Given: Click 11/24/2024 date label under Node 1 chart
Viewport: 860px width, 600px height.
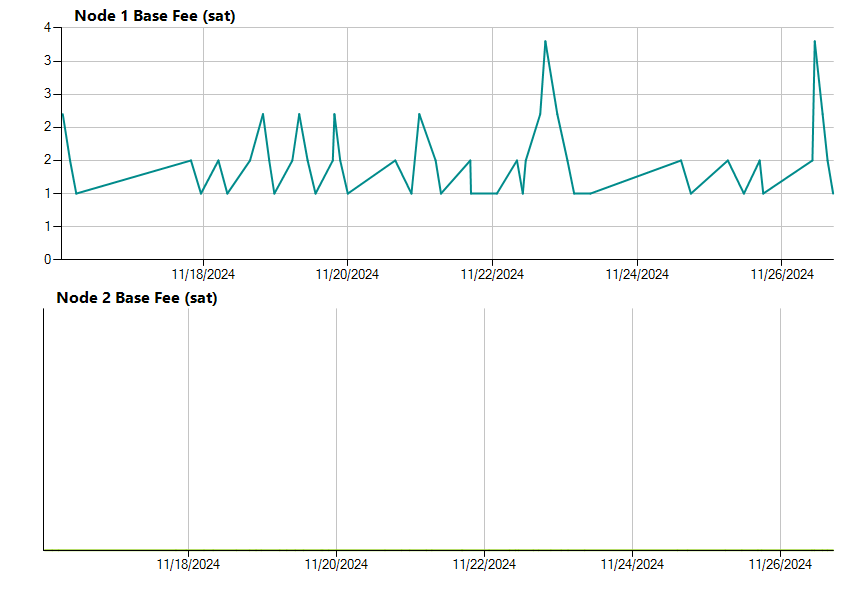Looking at the screenshot, I should 637,274.
